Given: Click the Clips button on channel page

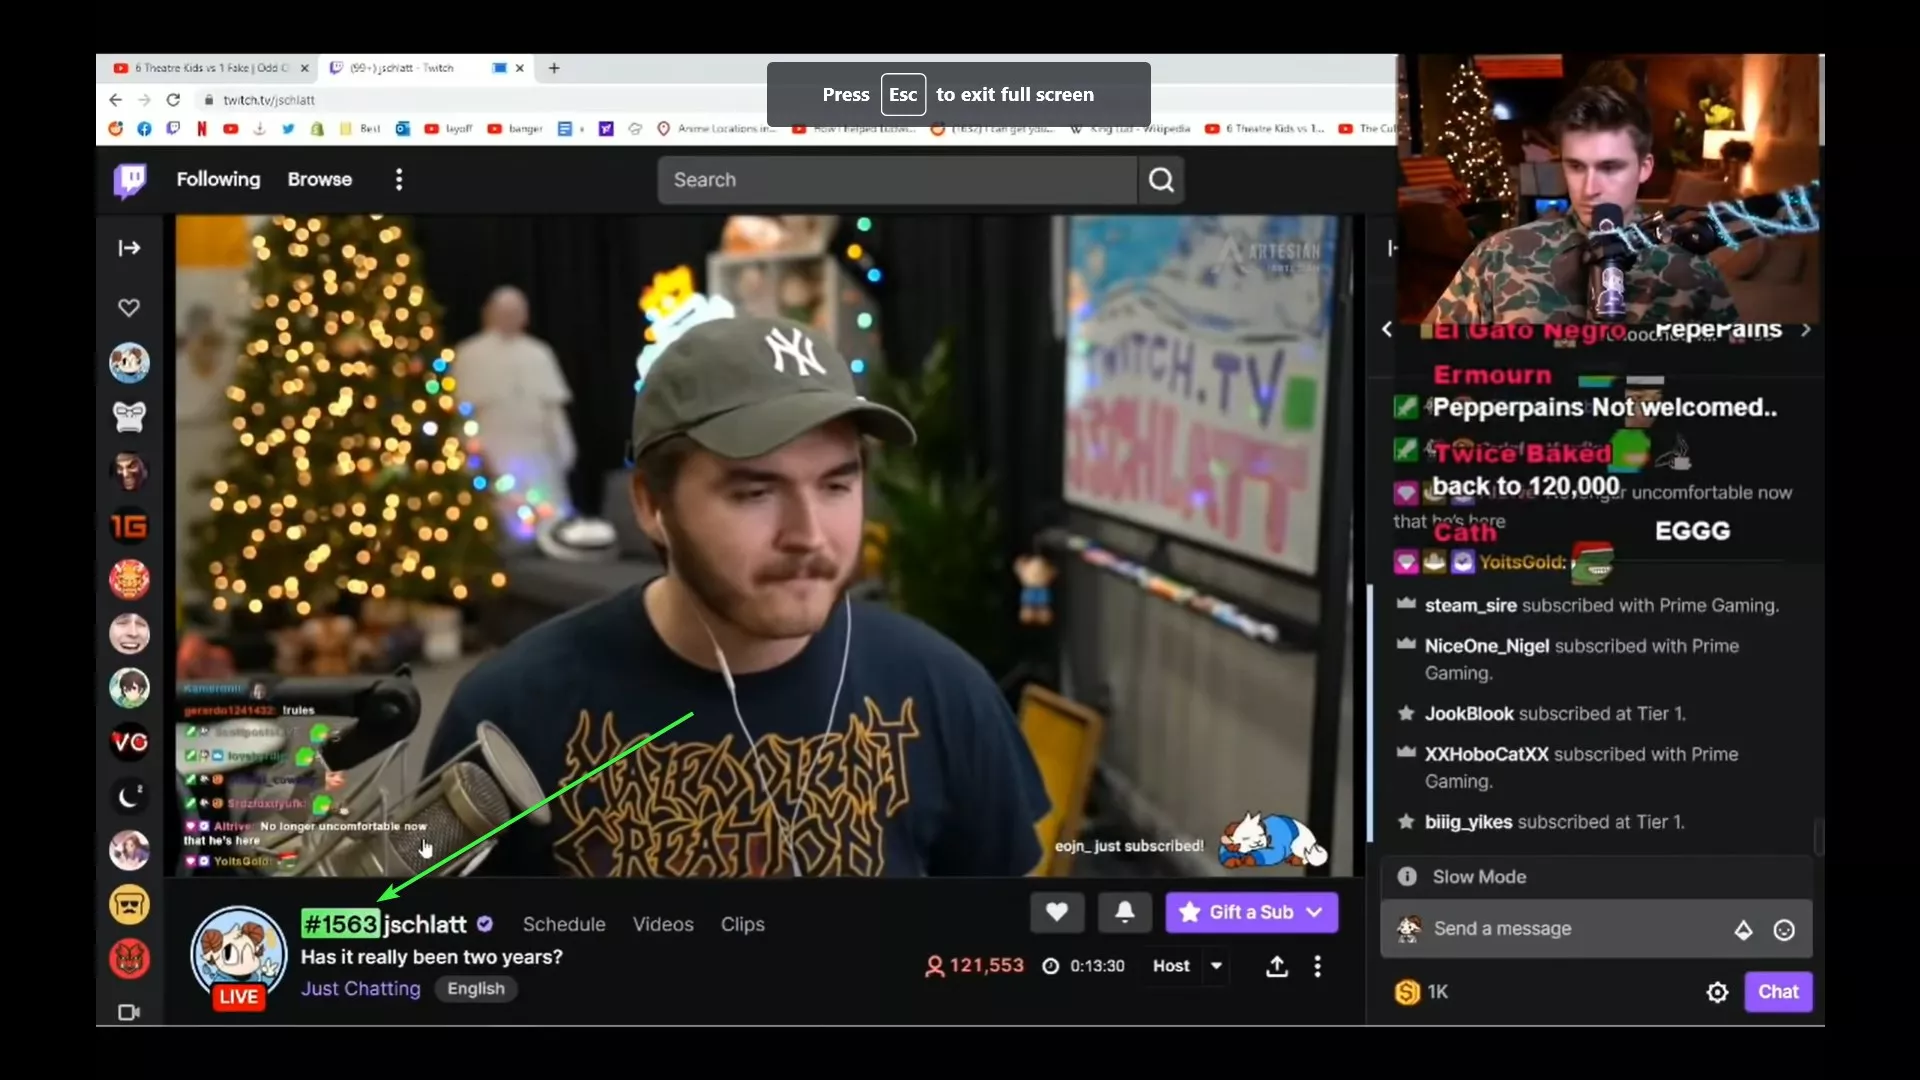Looking at the screenshot, I should pyautogui.click(x=742, y=923).
